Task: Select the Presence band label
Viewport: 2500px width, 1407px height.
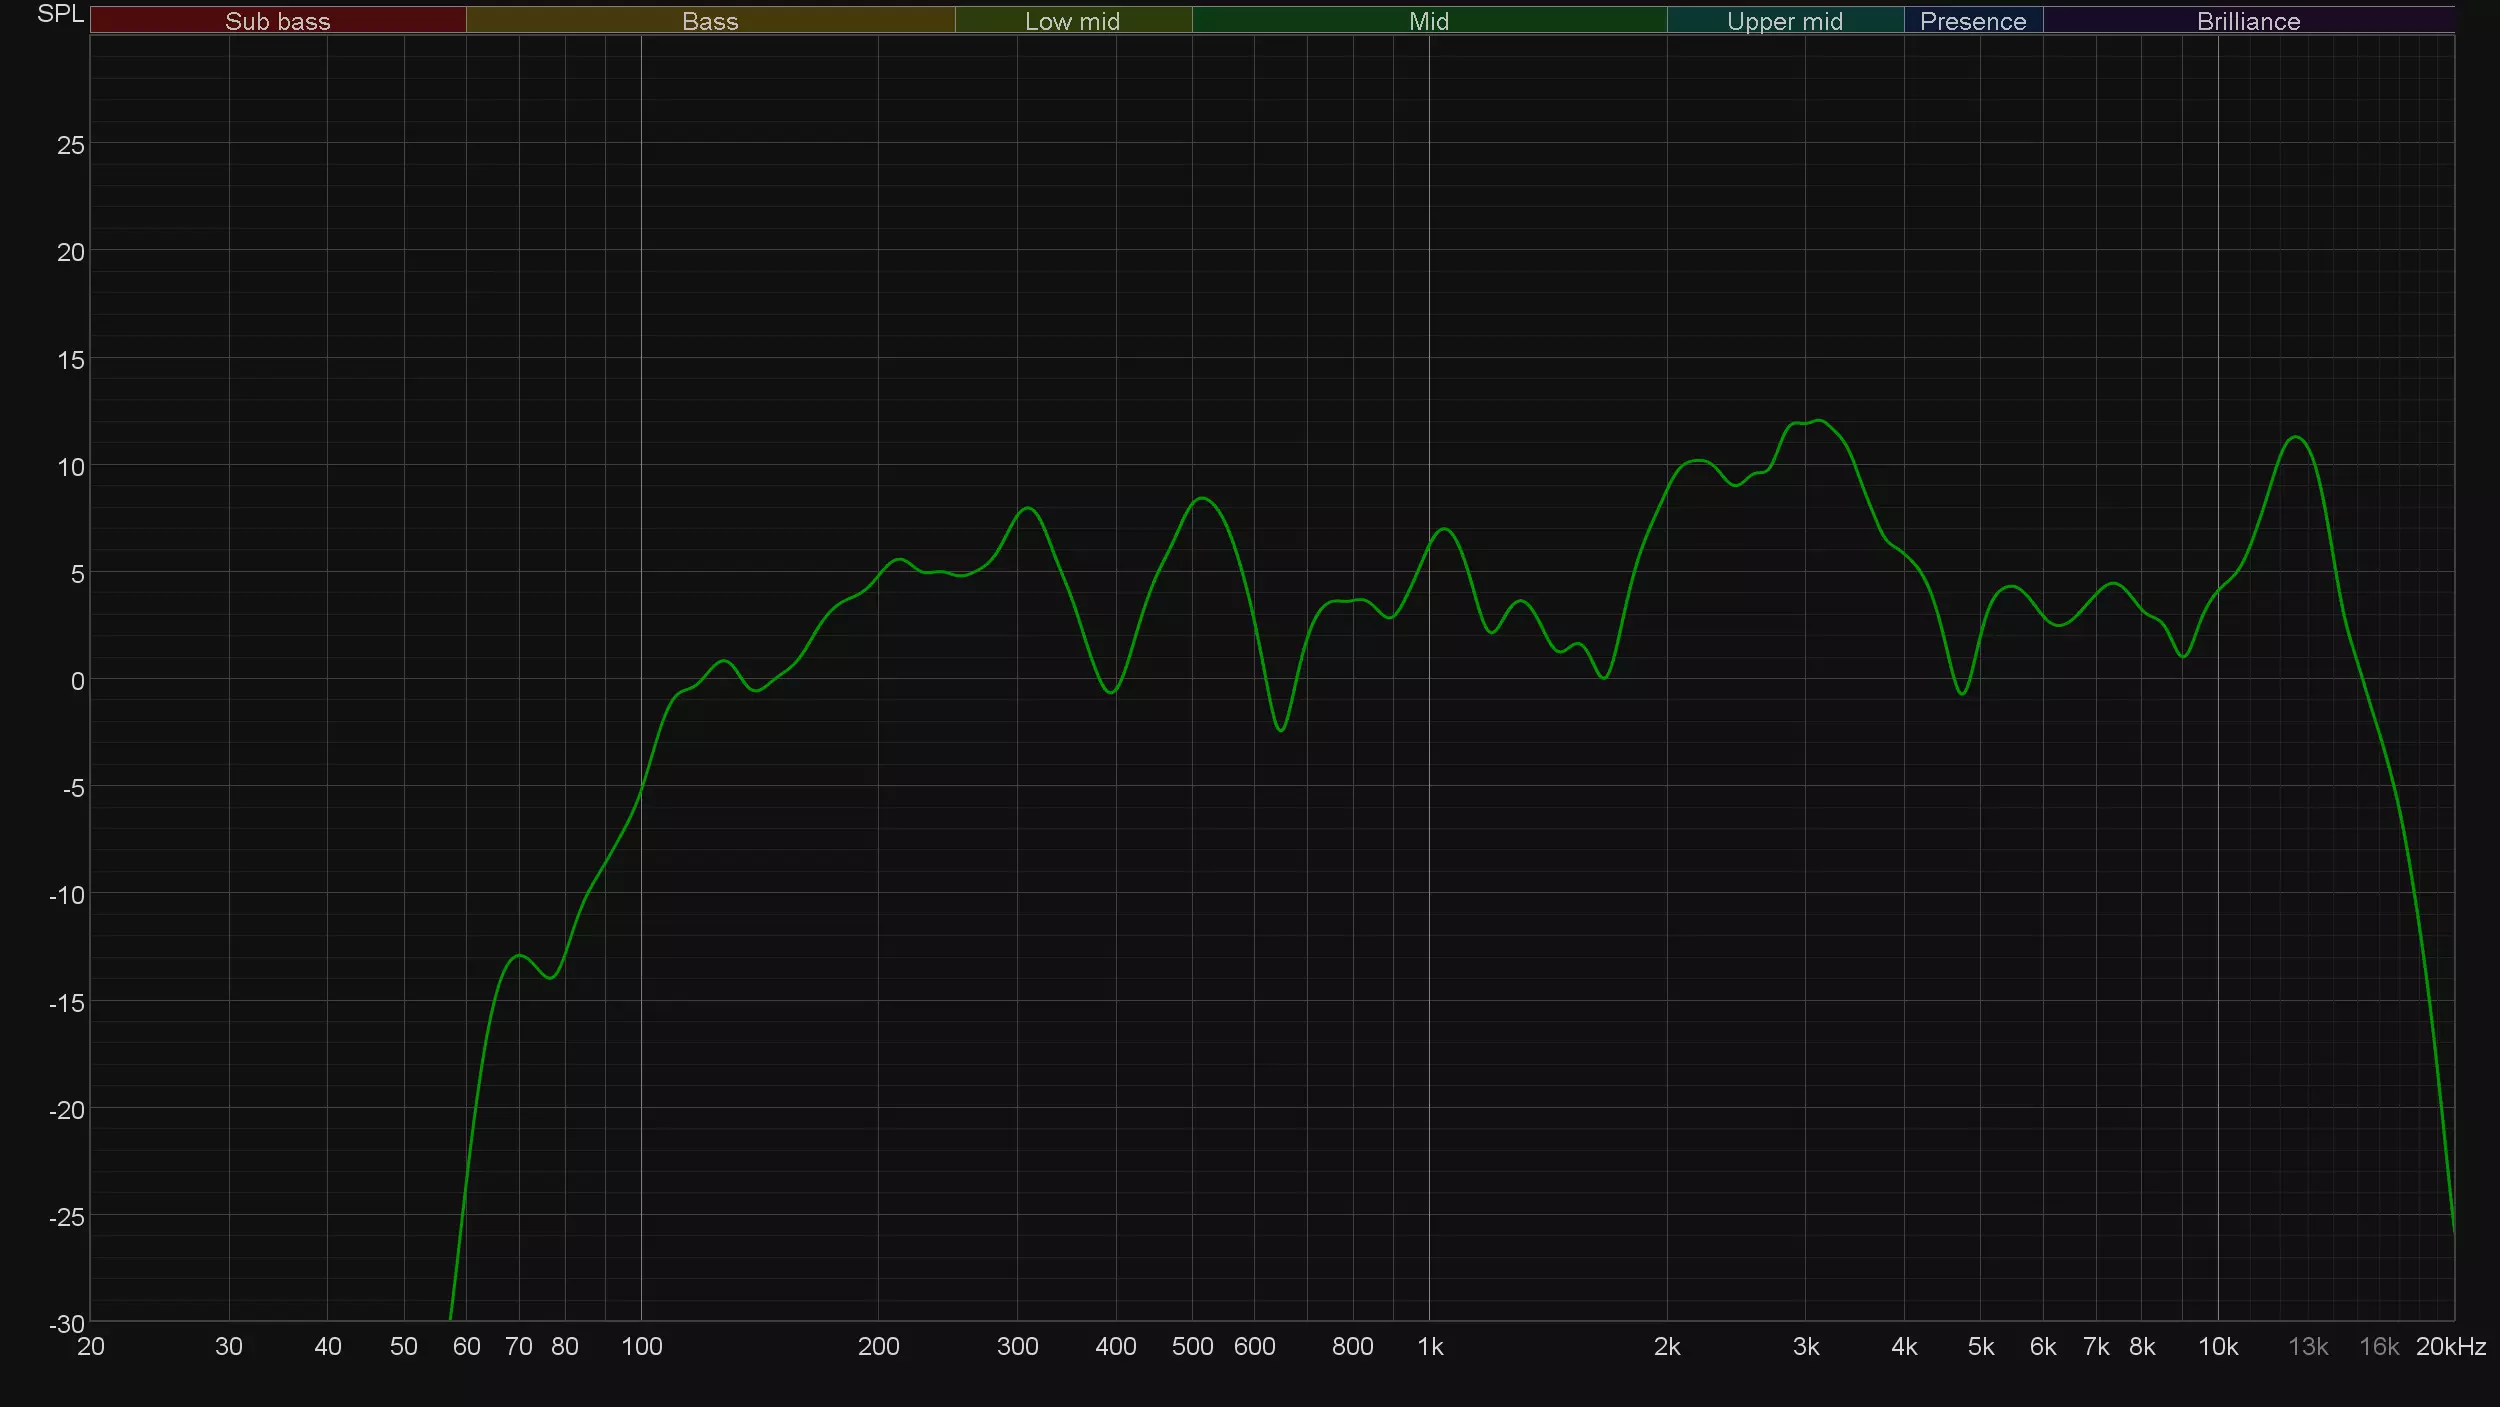Action: point(1973,21)
